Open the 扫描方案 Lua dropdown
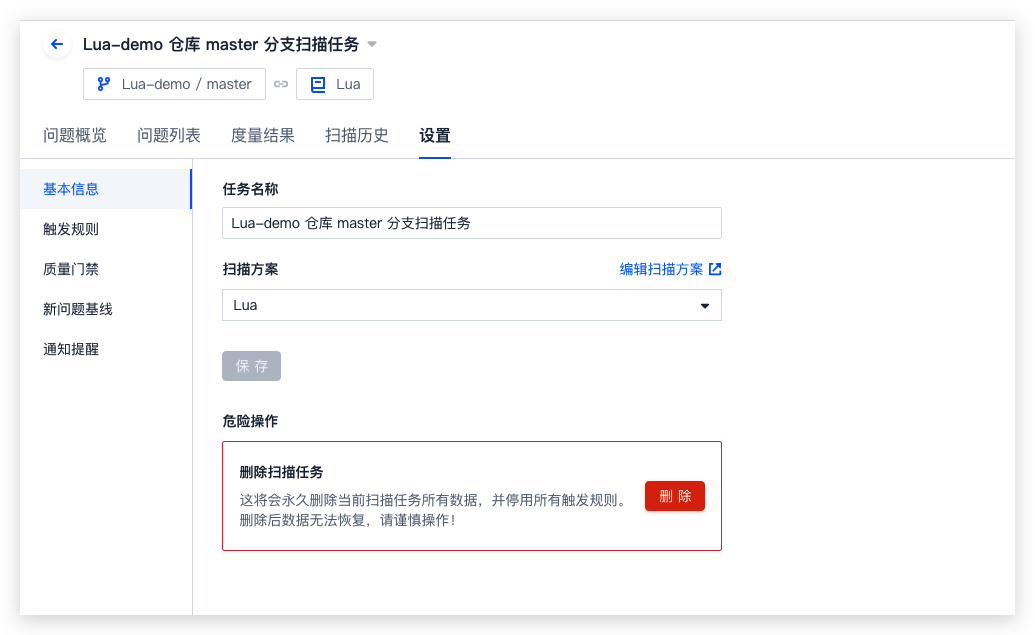This screenshot has height=635, width=1035. [x=460, y=305]
